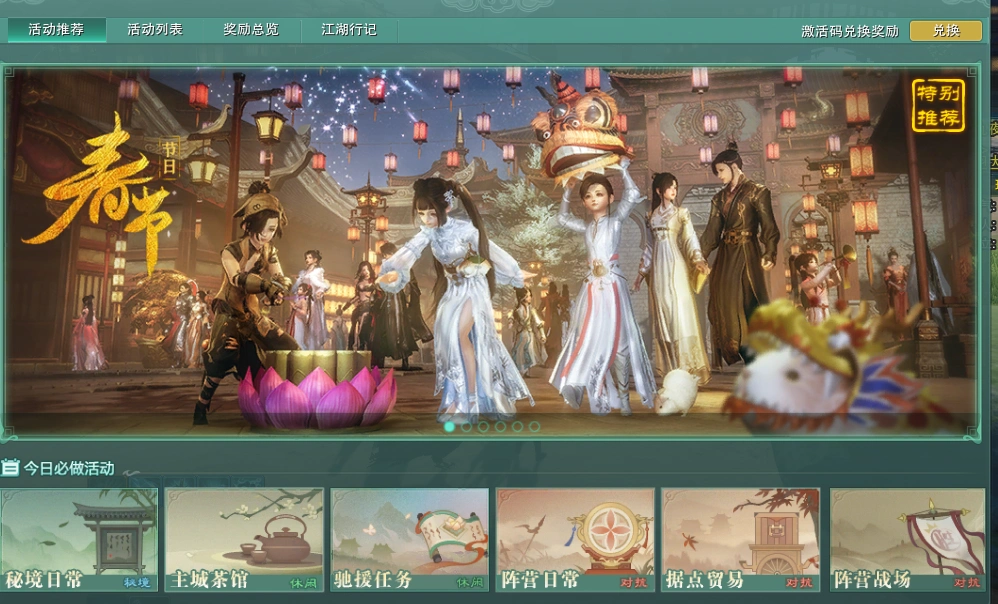998x604 pixels.
Task: Switch to the 活动推荐 tab
Action: tap(56, 30)
